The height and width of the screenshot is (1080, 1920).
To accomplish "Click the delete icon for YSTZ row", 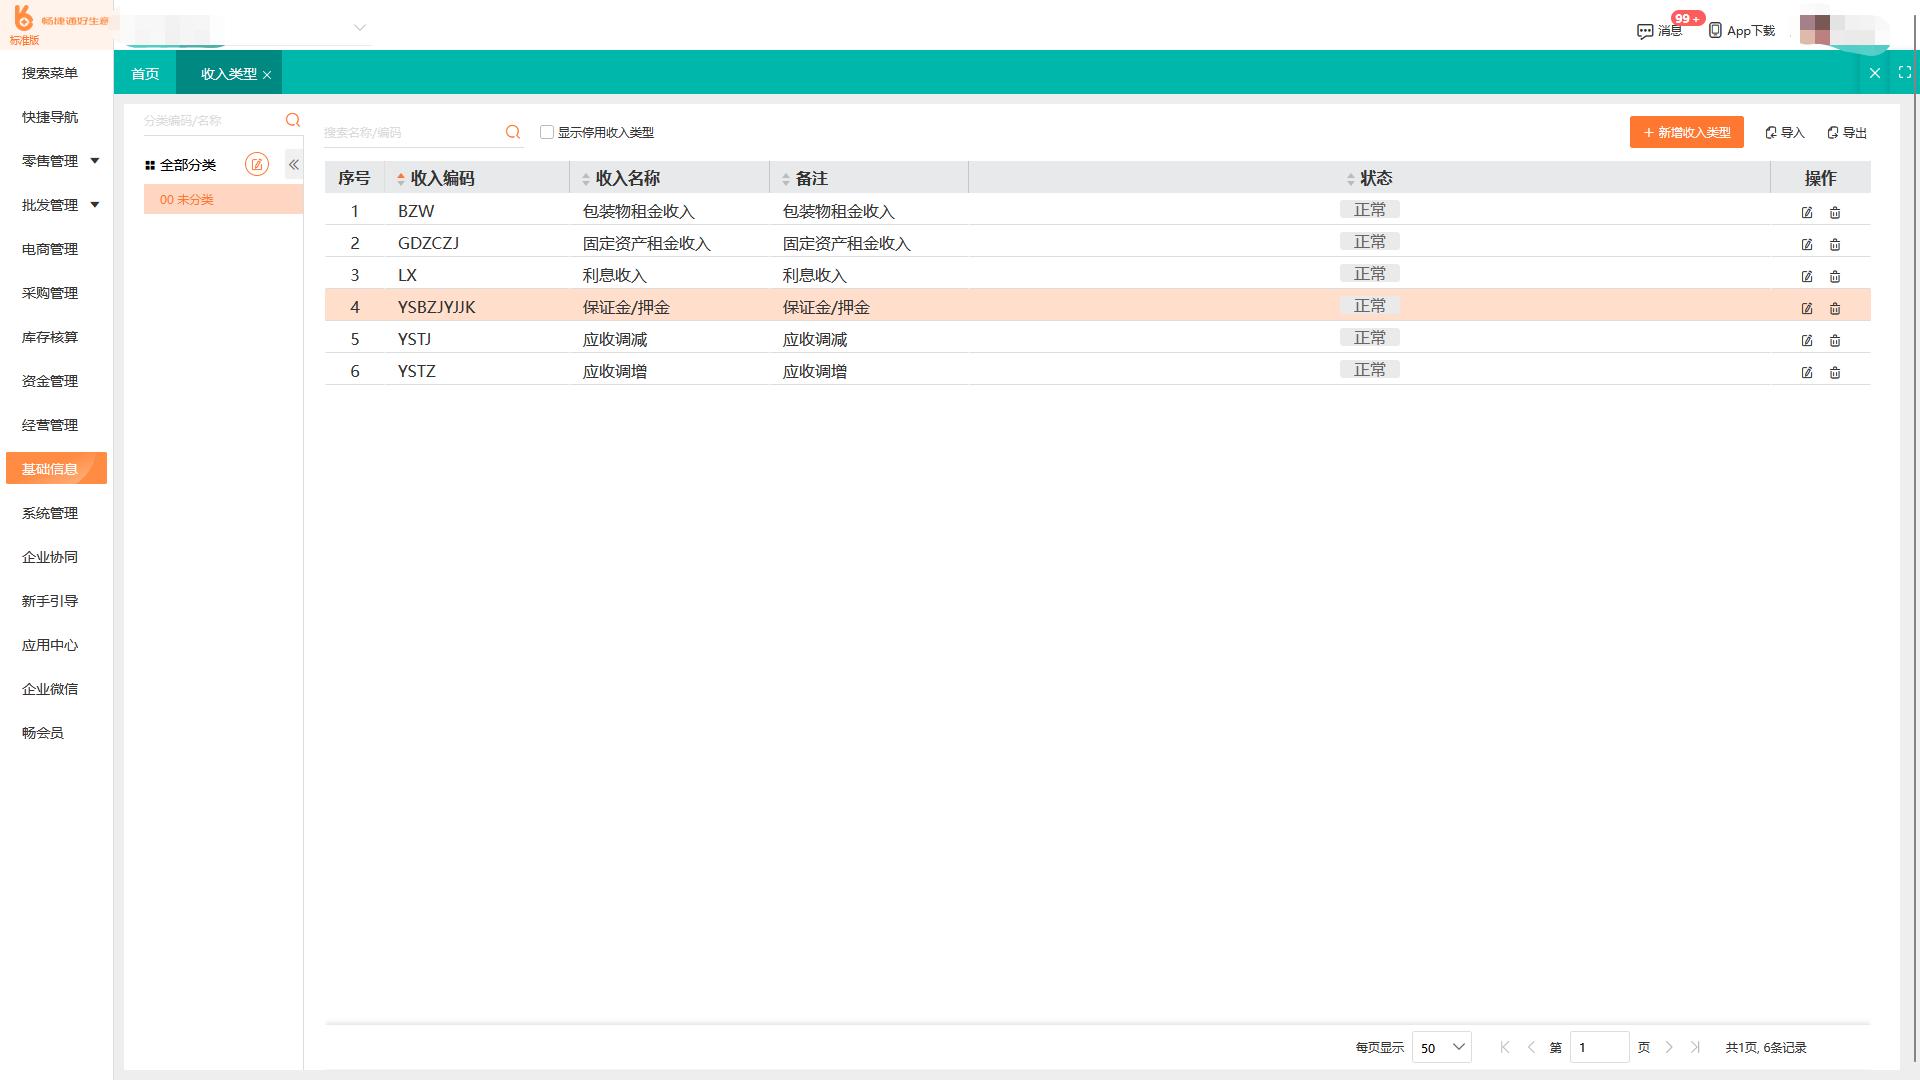I will coord(1834,371).
